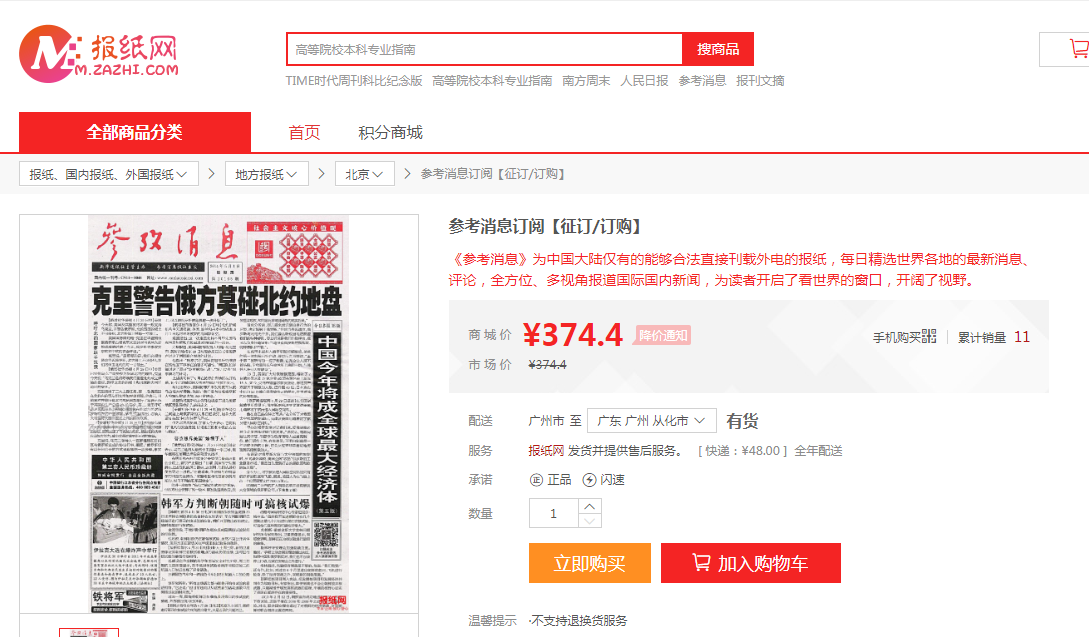1089x637 pixels.
Task: Click the 正品 guarantee icon
Action: [536, 480]
